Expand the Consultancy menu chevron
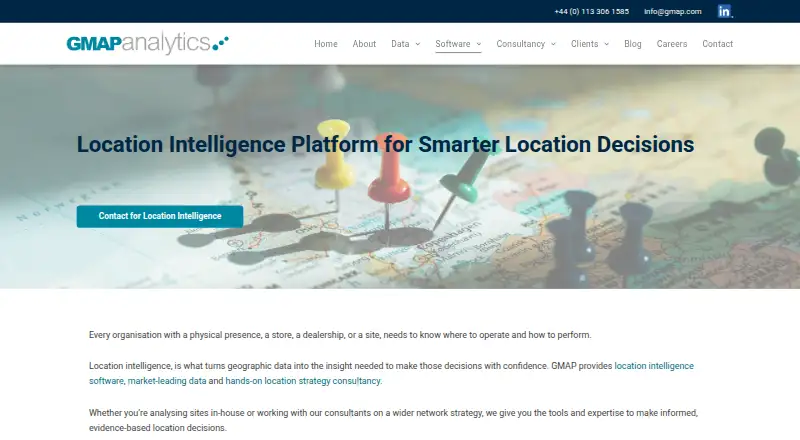800x440 pixels. click(553, 44)
